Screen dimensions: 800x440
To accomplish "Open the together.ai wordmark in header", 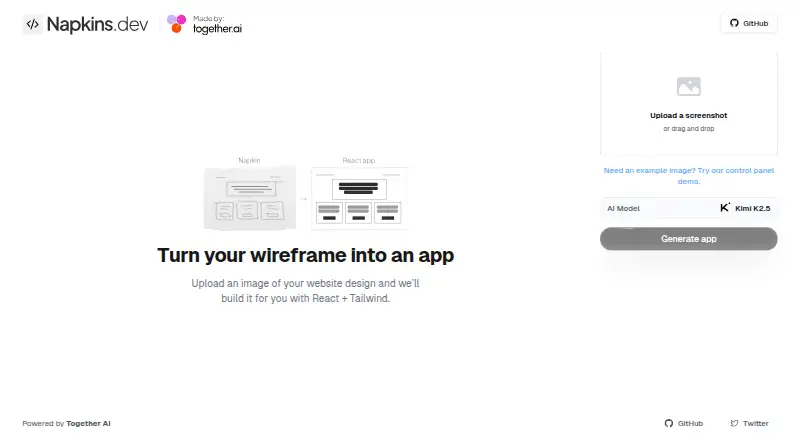I will pyautogui.click(x=217, y=29).
